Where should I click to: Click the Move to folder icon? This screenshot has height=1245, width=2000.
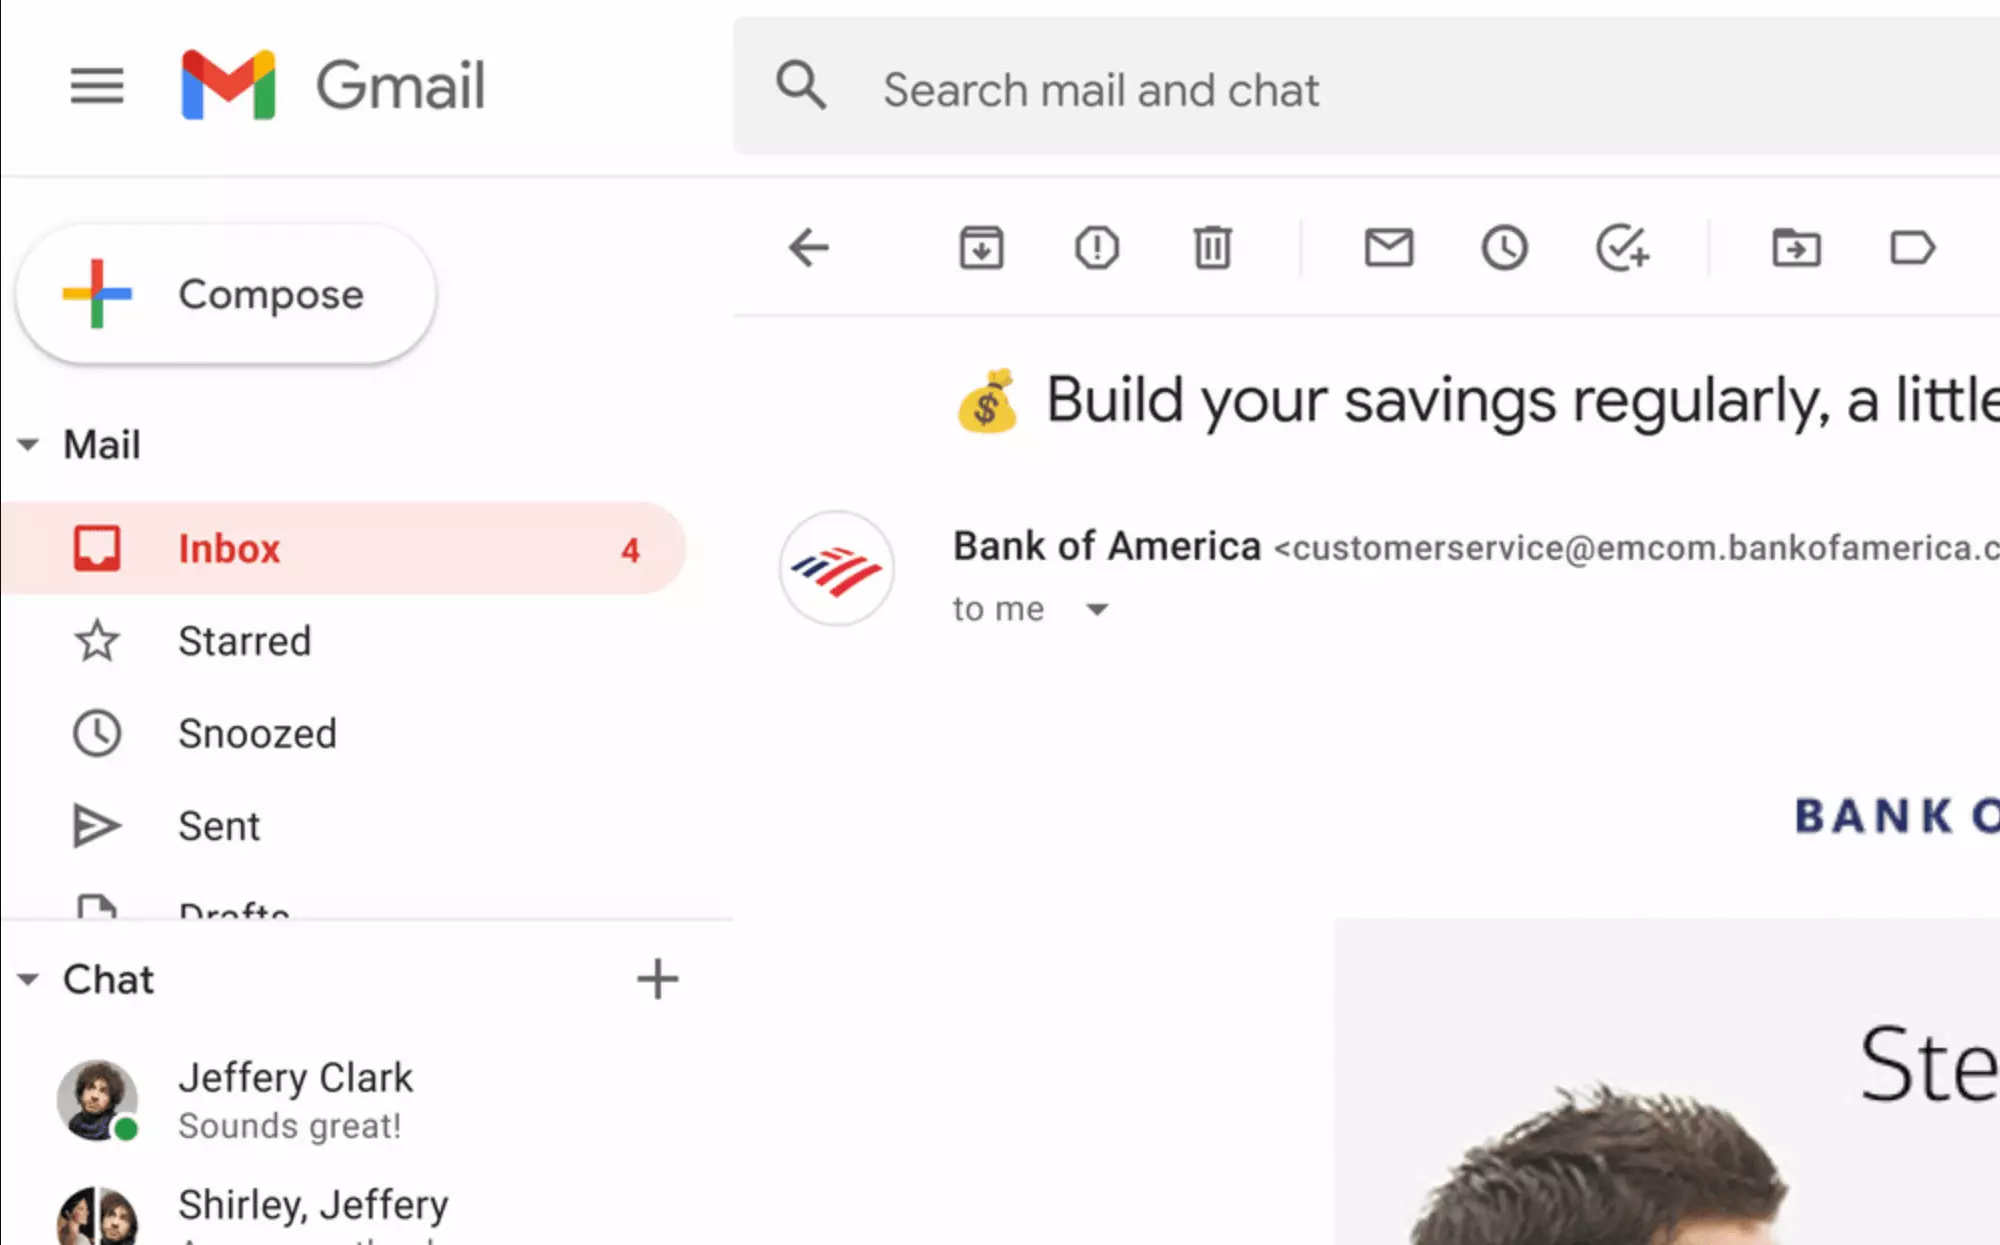point(1796,247)
